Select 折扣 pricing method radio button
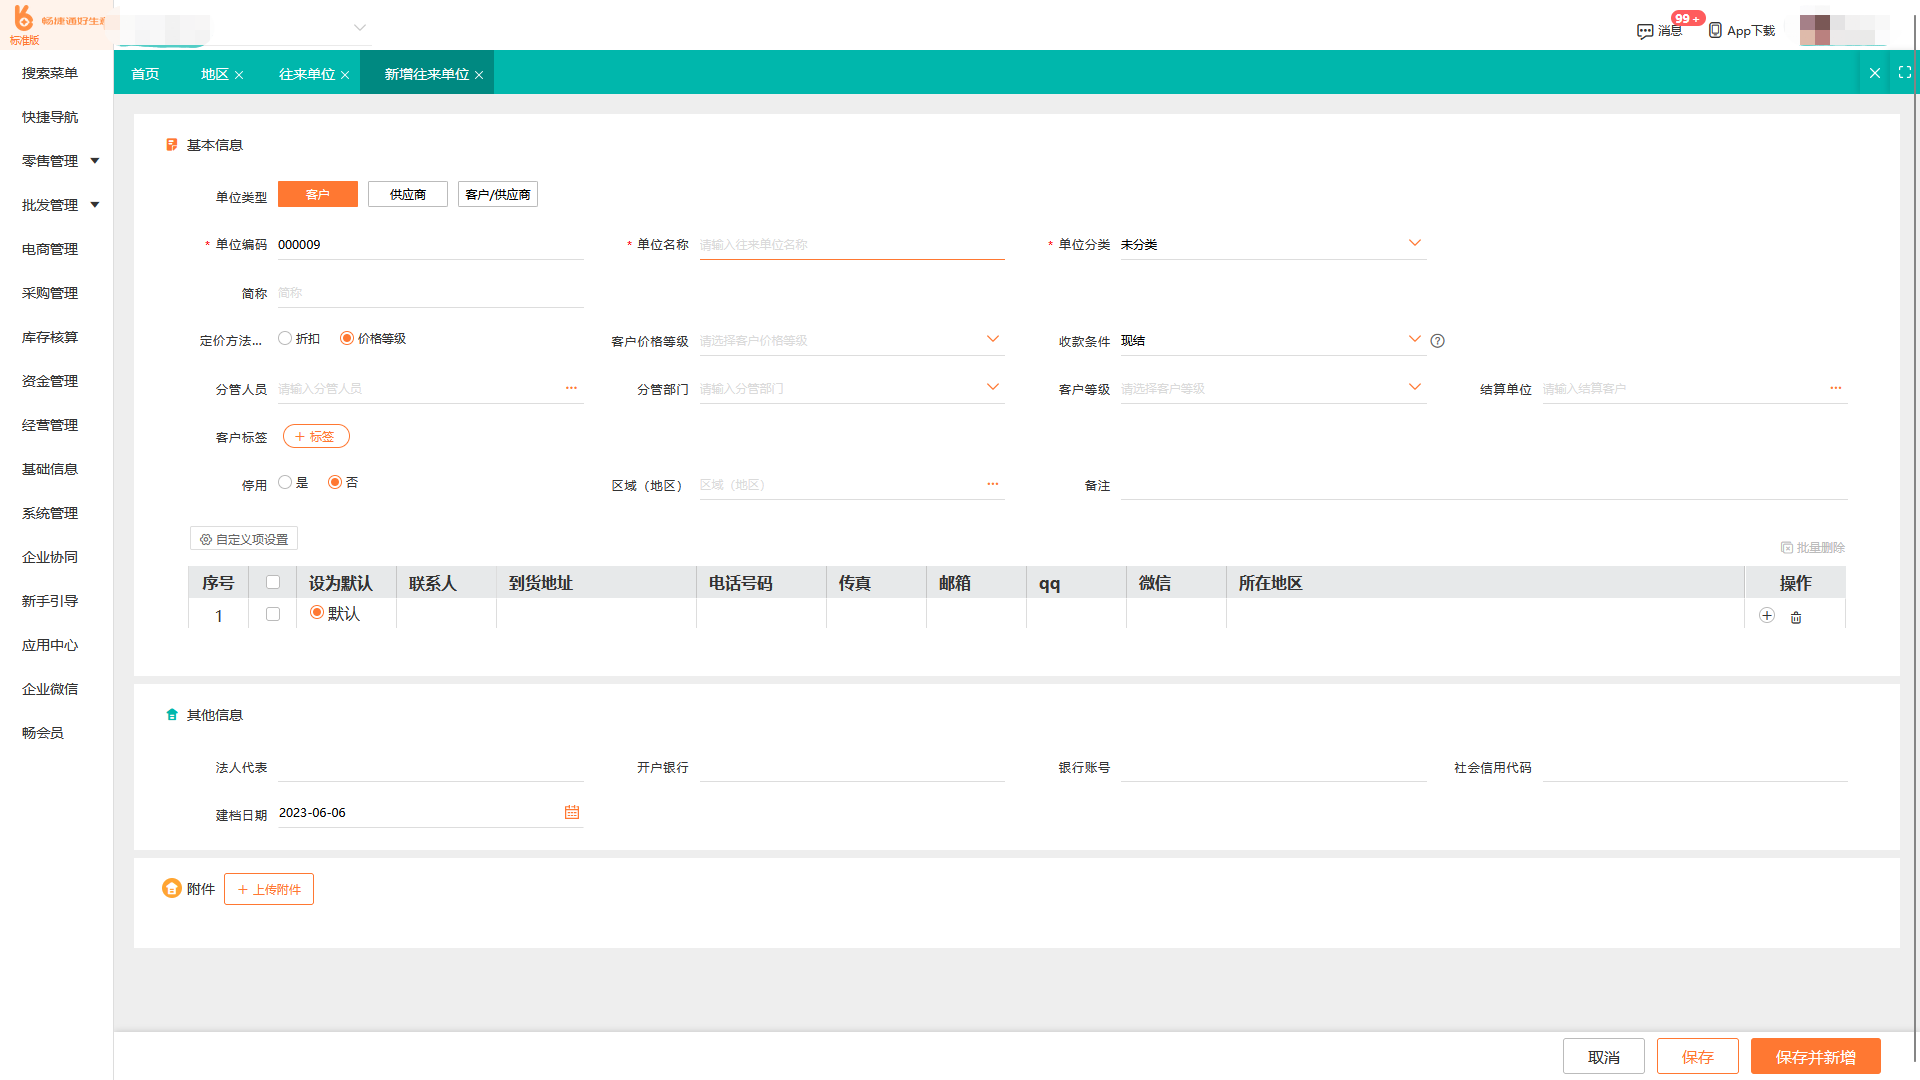Screen dimensions: 1920x1080 (287, 340)
